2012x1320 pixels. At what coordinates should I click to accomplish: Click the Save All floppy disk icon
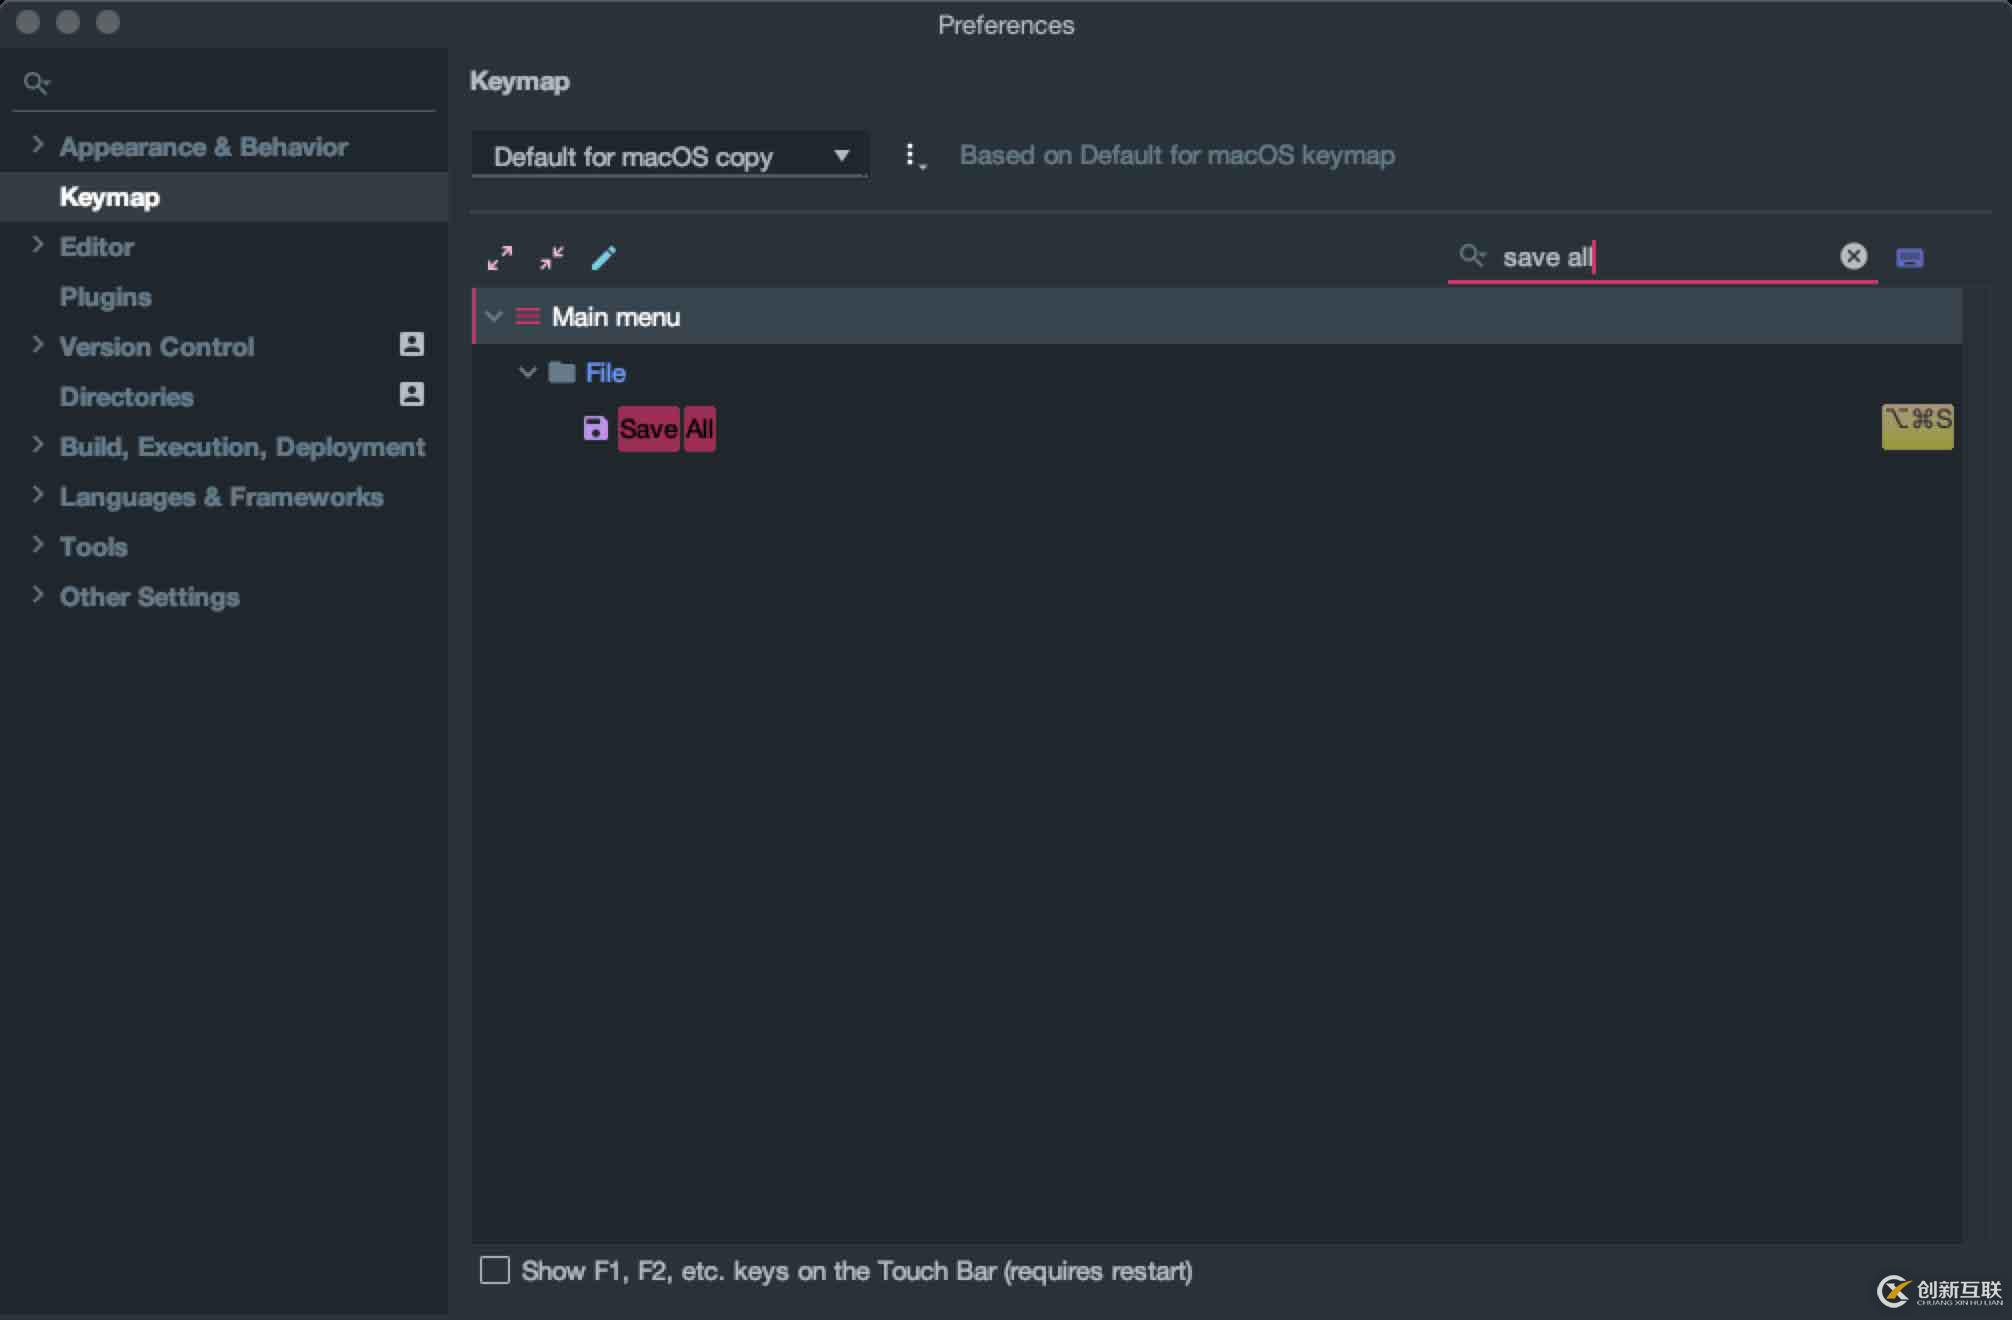pos(597,429)
